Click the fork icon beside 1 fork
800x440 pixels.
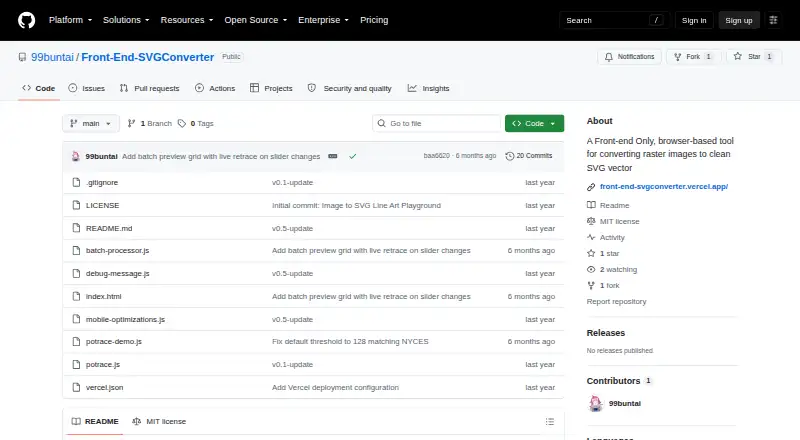591,285
